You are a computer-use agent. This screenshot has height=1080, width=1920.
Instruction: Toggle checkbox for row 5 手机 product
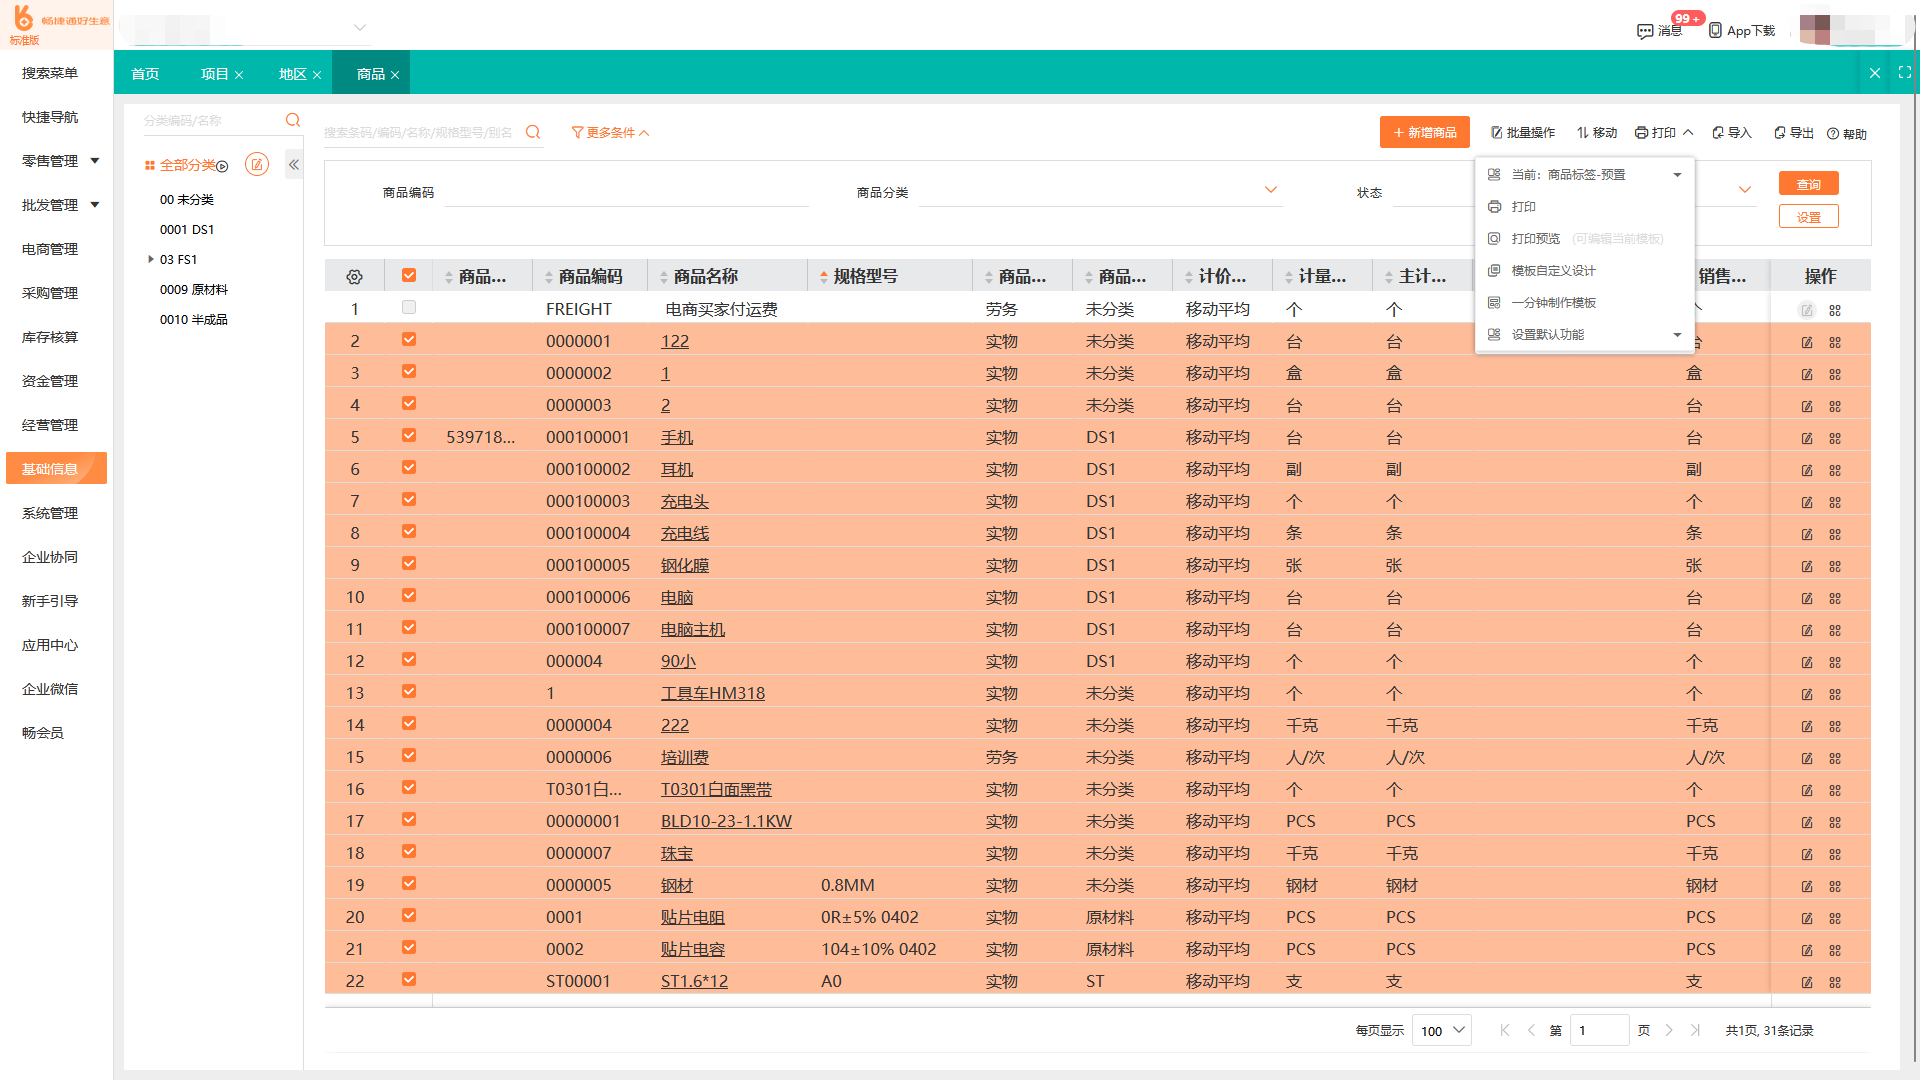coord(411,436)
